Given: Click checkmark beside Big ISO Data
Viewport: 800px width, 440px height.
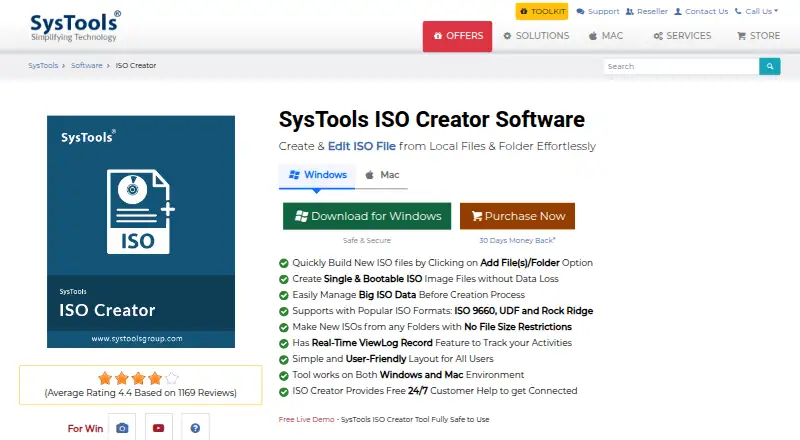Looking at the screenshot, I should point(284,295).
